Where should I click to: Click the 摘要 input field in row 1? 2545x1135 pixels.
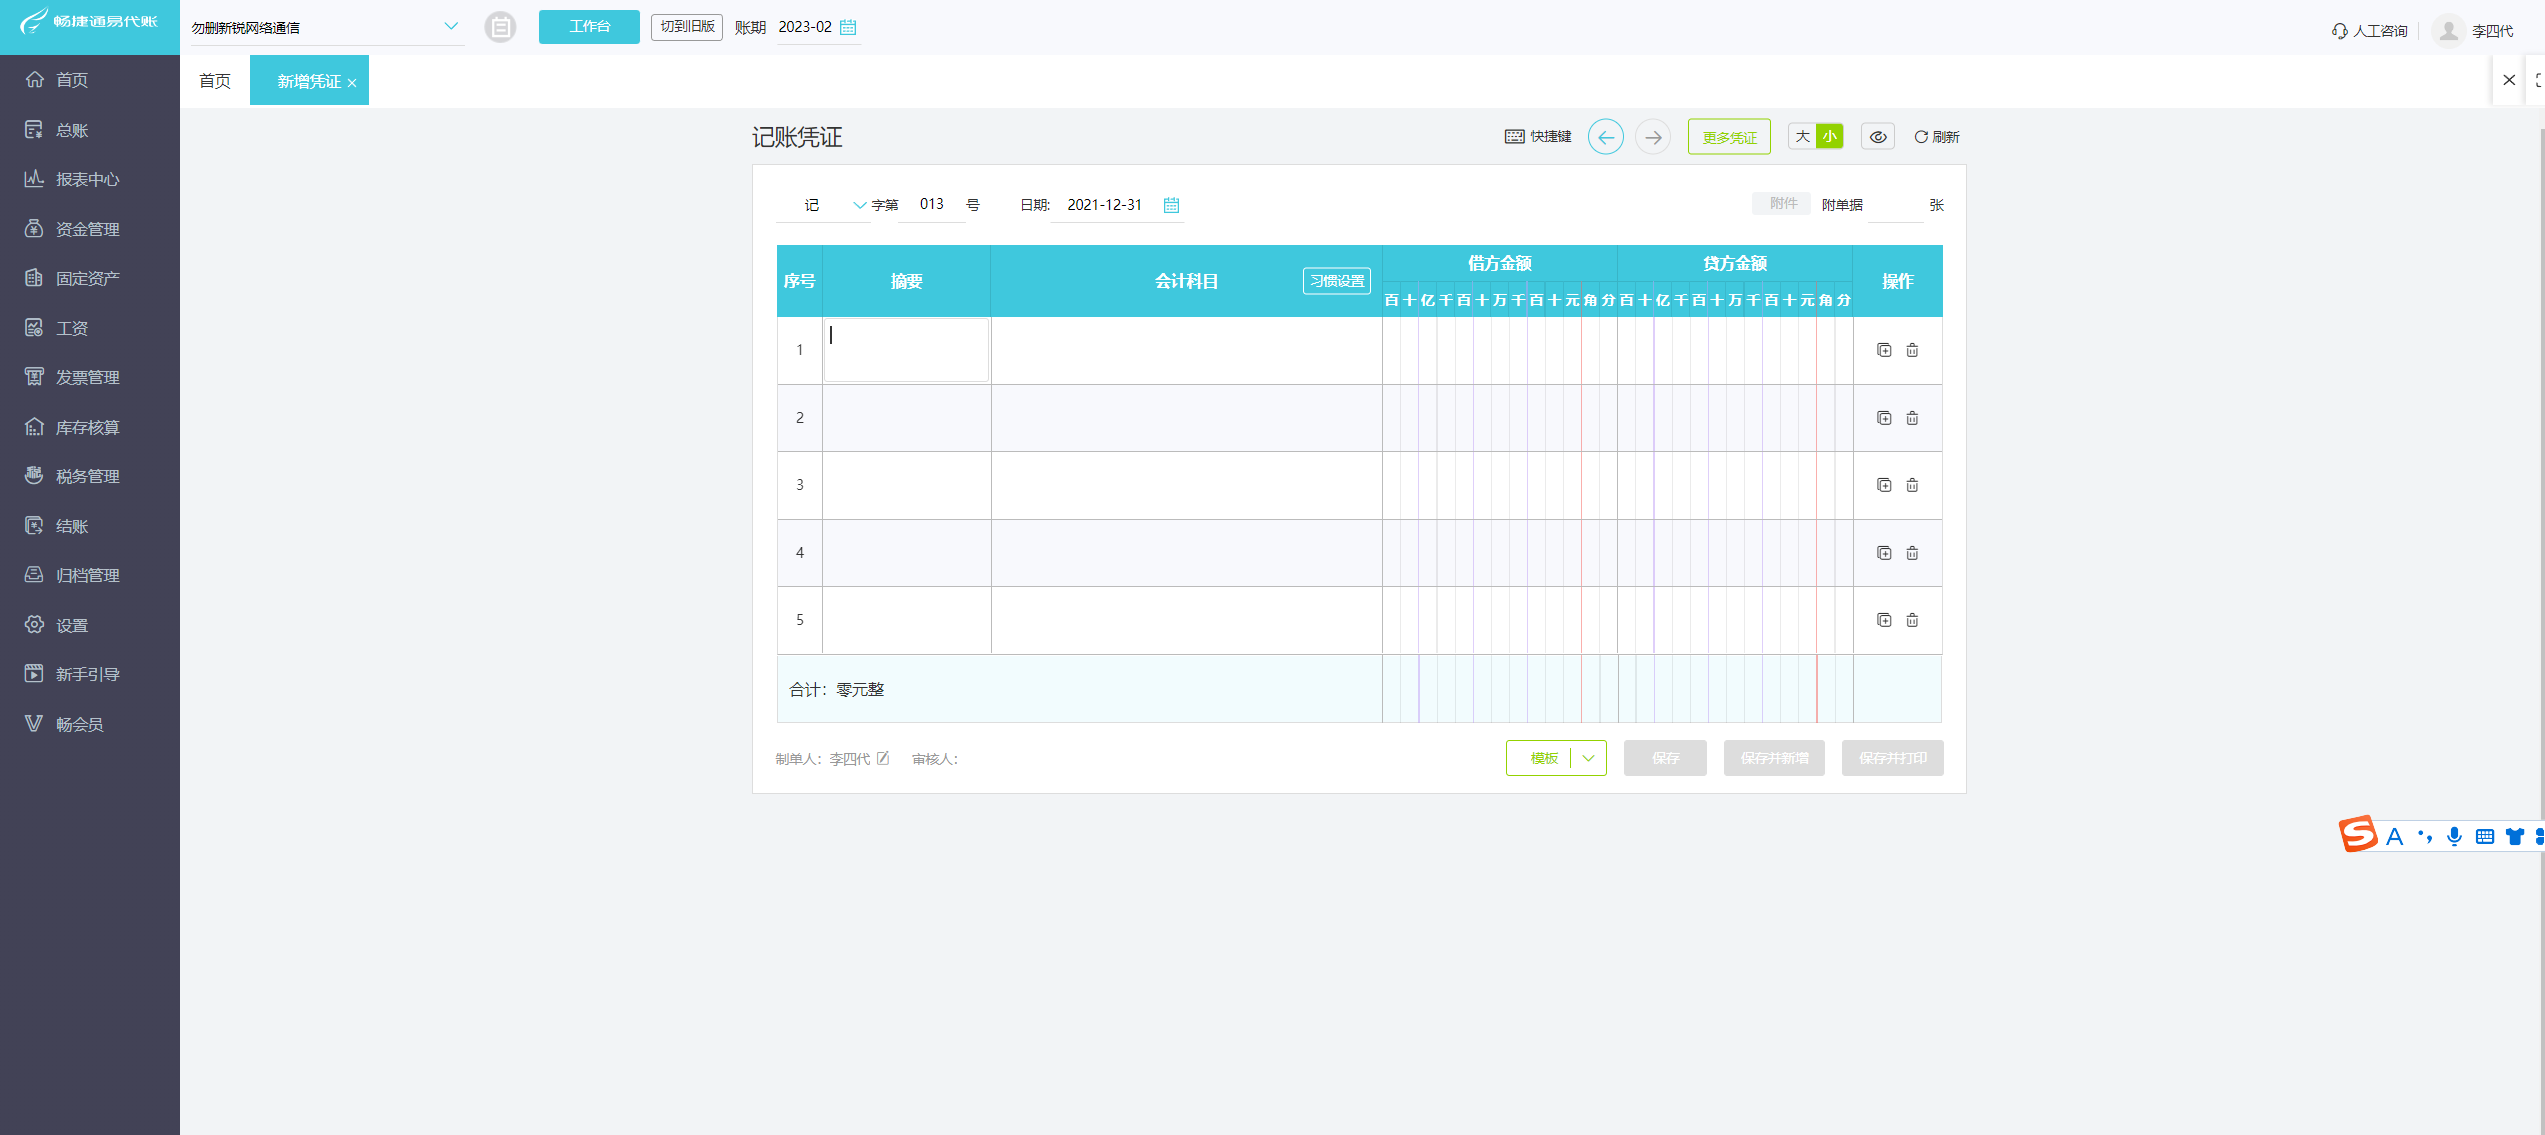pyautogui.click(x=902, y=349)
